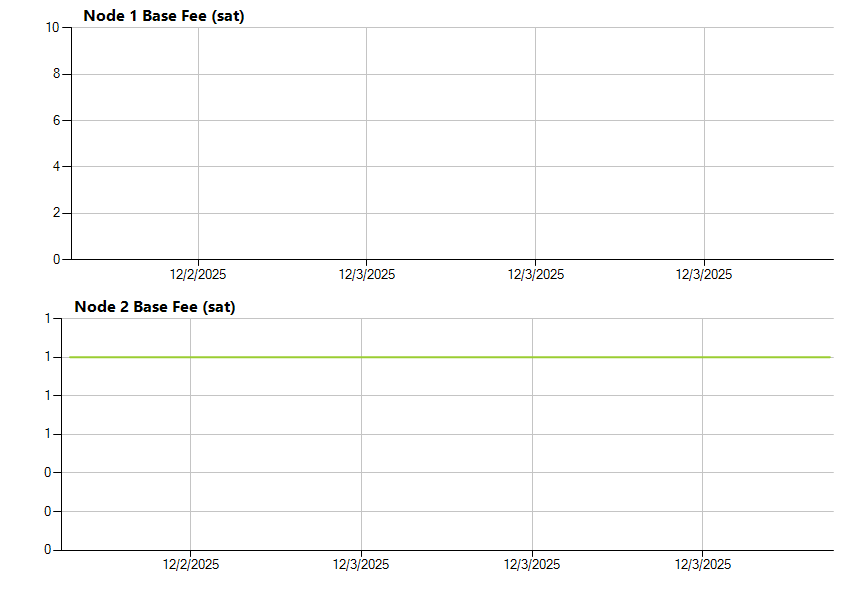This screenshot has width=860, height=600.
Task: Click the 0 label on Node 1 y-axis
Action: 57,259
